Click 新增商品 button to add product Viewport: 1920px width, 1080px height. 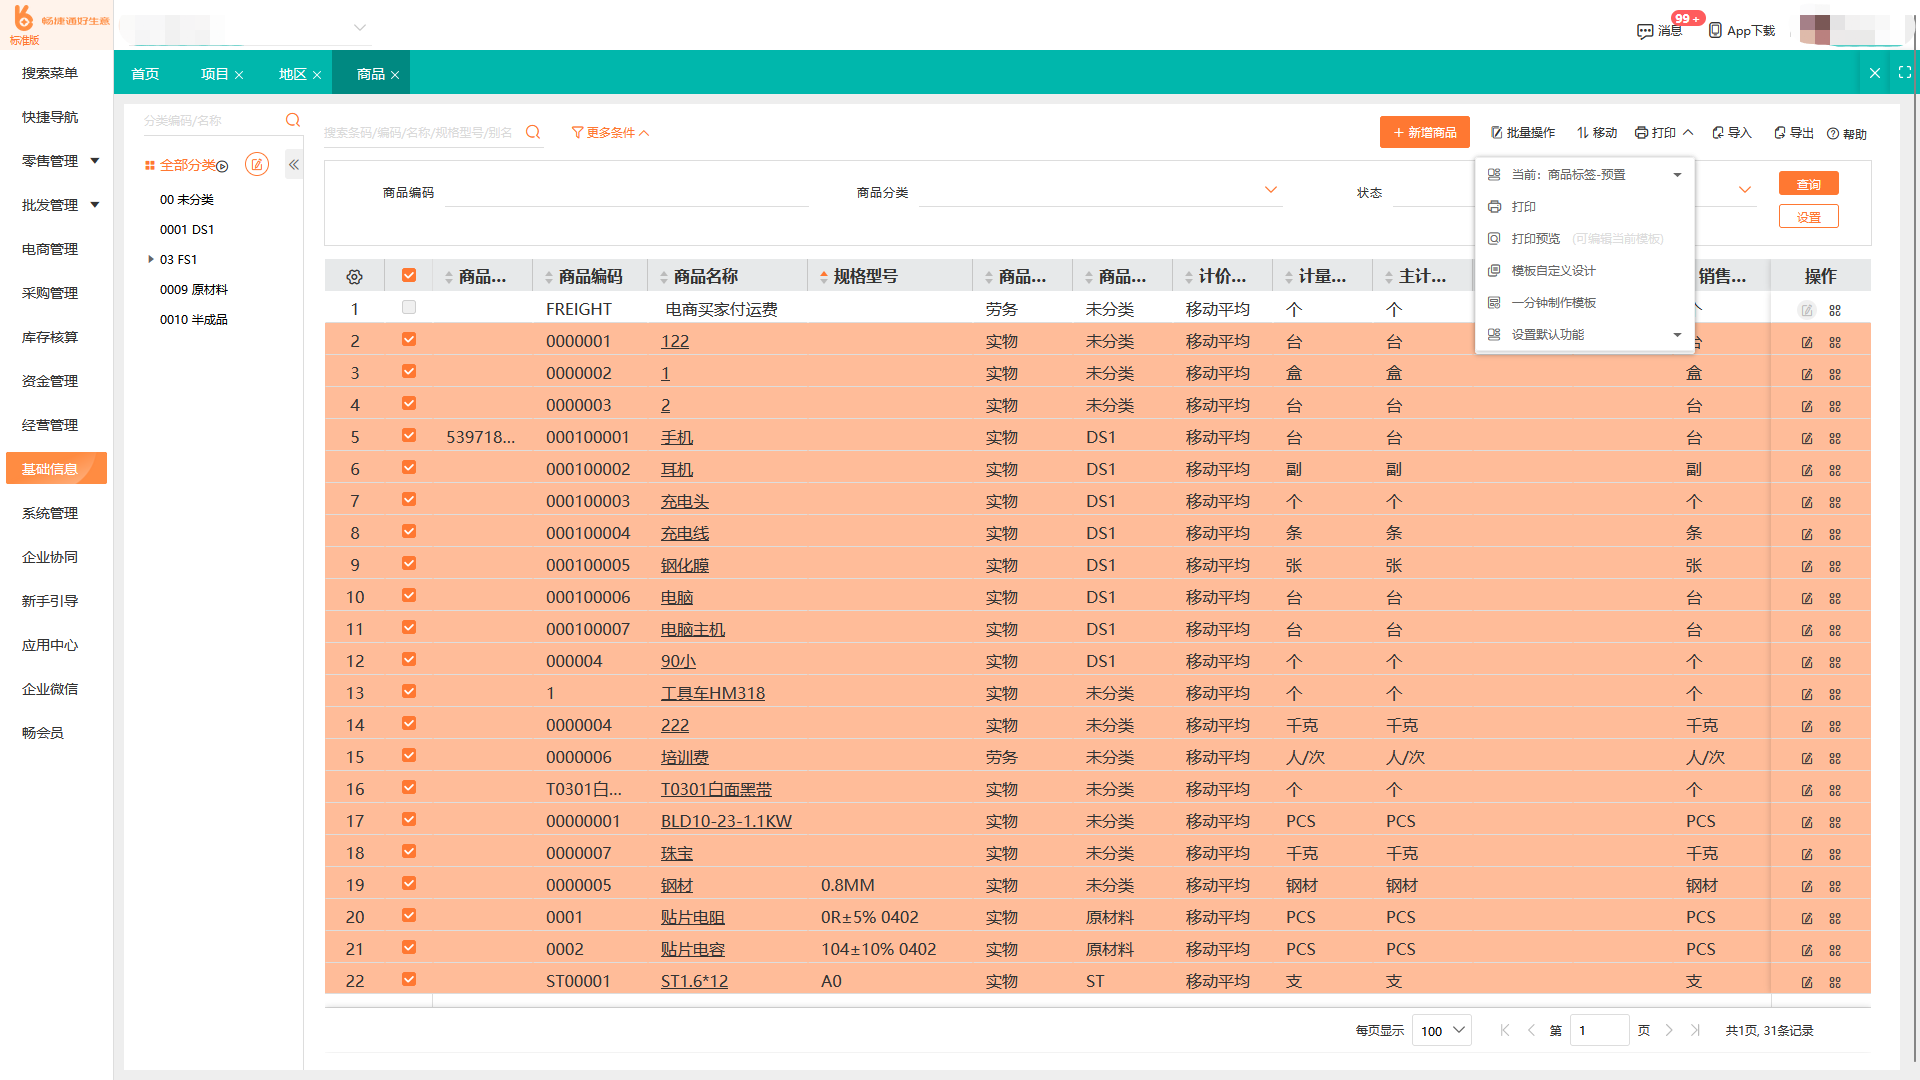click(x=1423, y=131)
